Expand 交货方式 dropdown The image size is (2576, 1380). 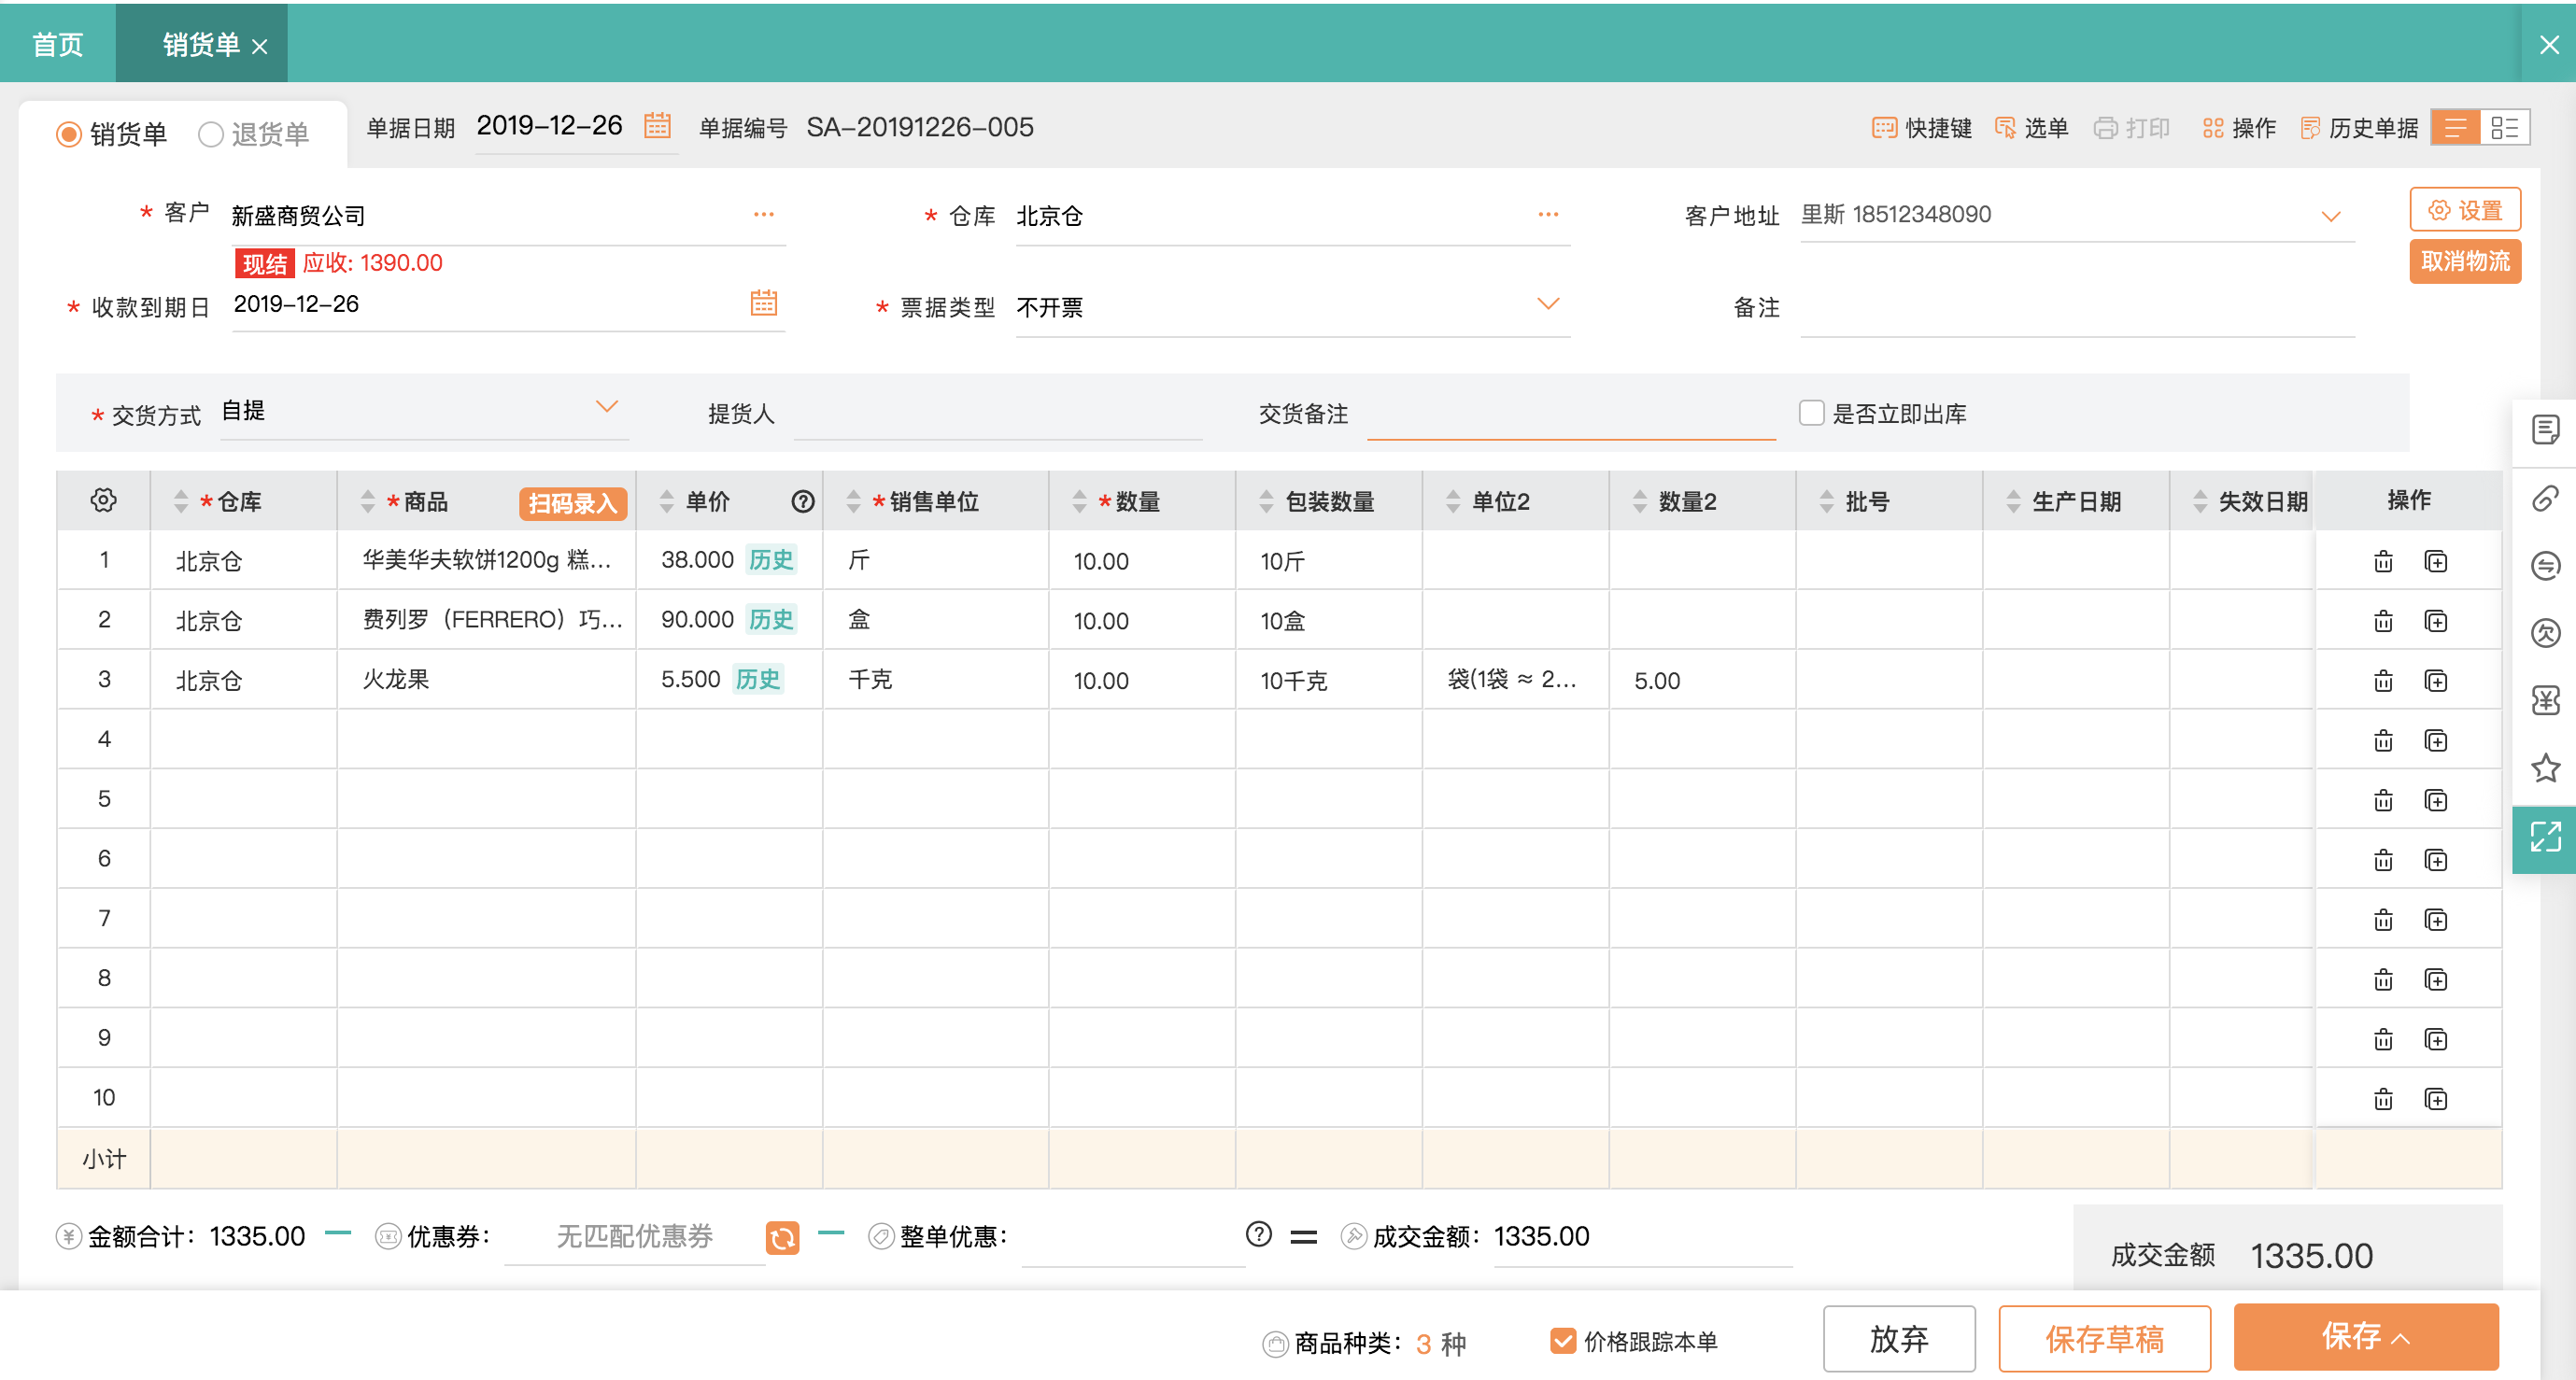[606, 413]
